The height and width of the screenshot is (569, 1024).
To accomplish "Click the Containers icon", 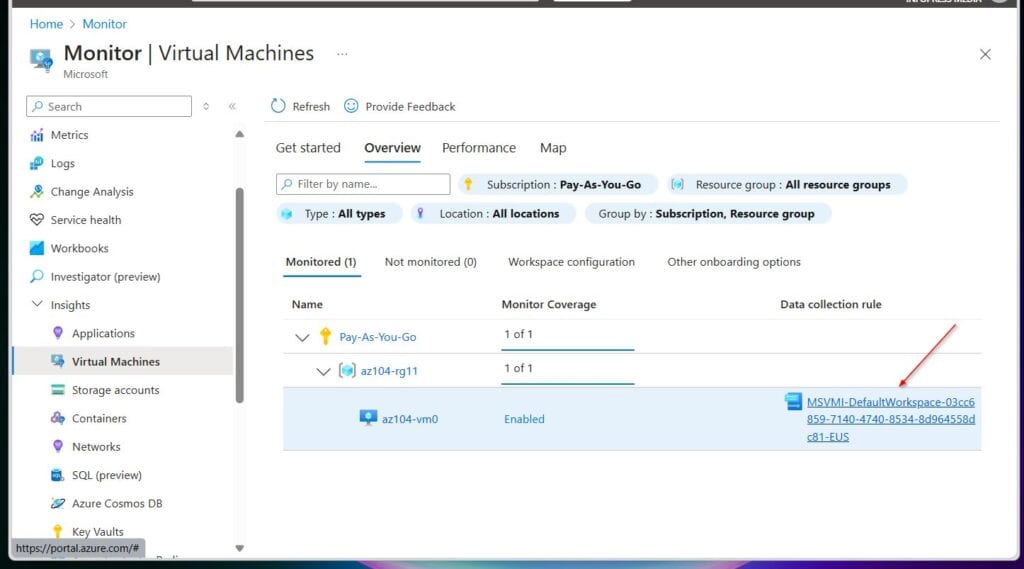I will [58, 418].
